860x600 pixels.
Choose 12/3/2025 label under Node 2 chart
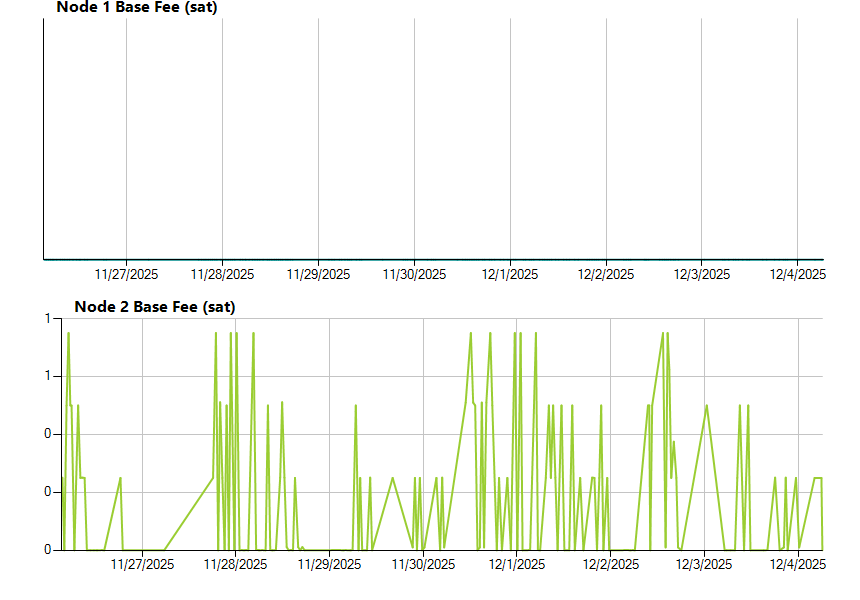pos(705,565)
